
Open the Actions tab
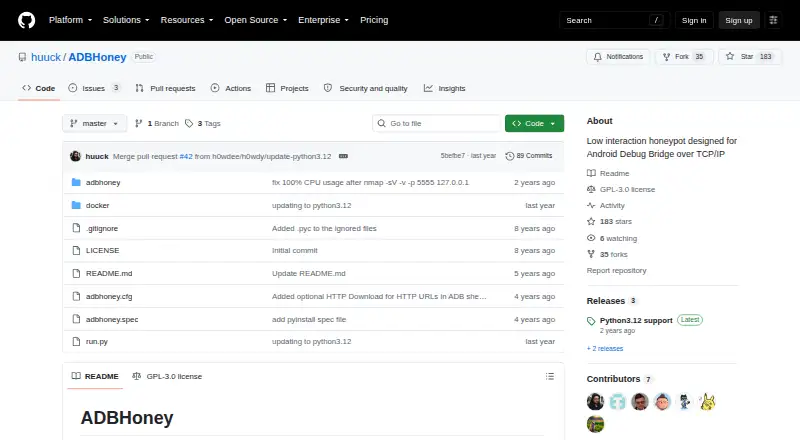coord(231,88)
